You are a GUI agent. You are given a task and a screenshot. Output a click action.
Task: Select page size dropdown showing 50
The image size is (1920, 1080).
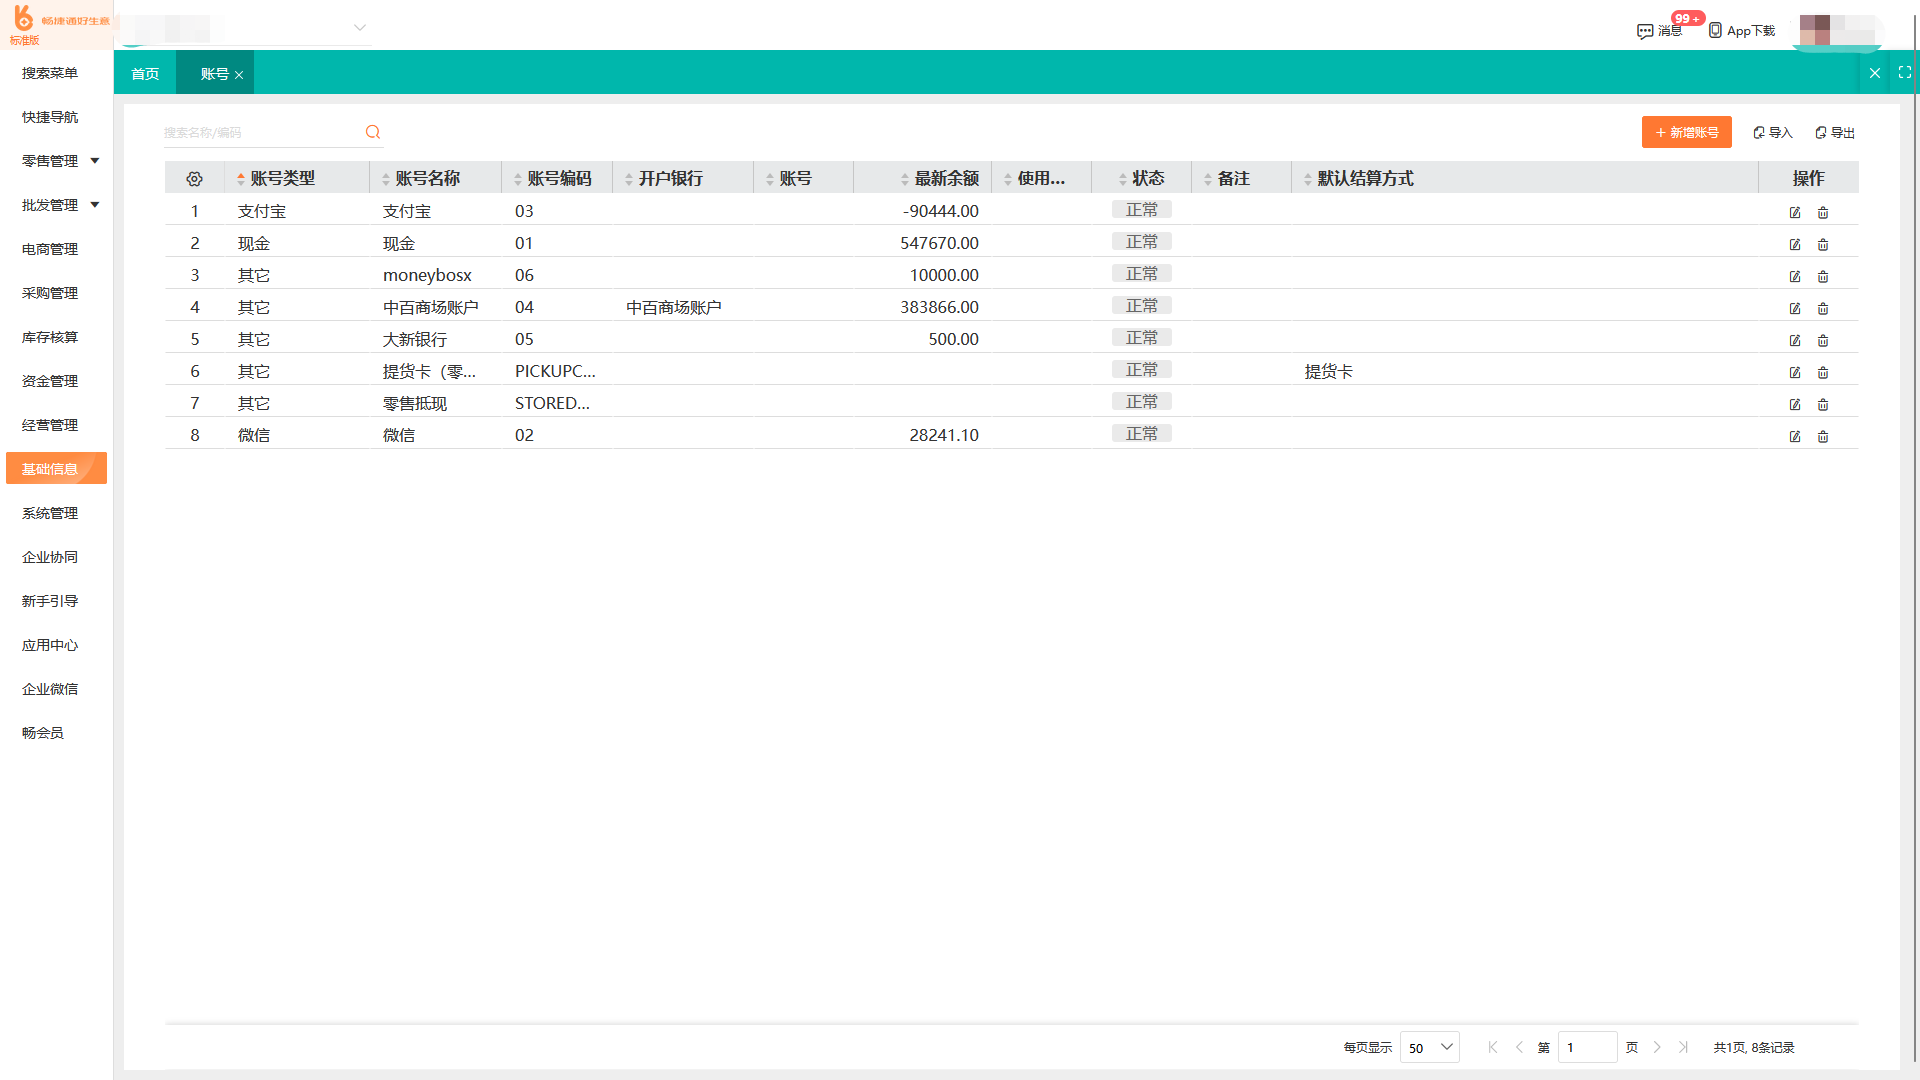[x=1428, y=1047]
